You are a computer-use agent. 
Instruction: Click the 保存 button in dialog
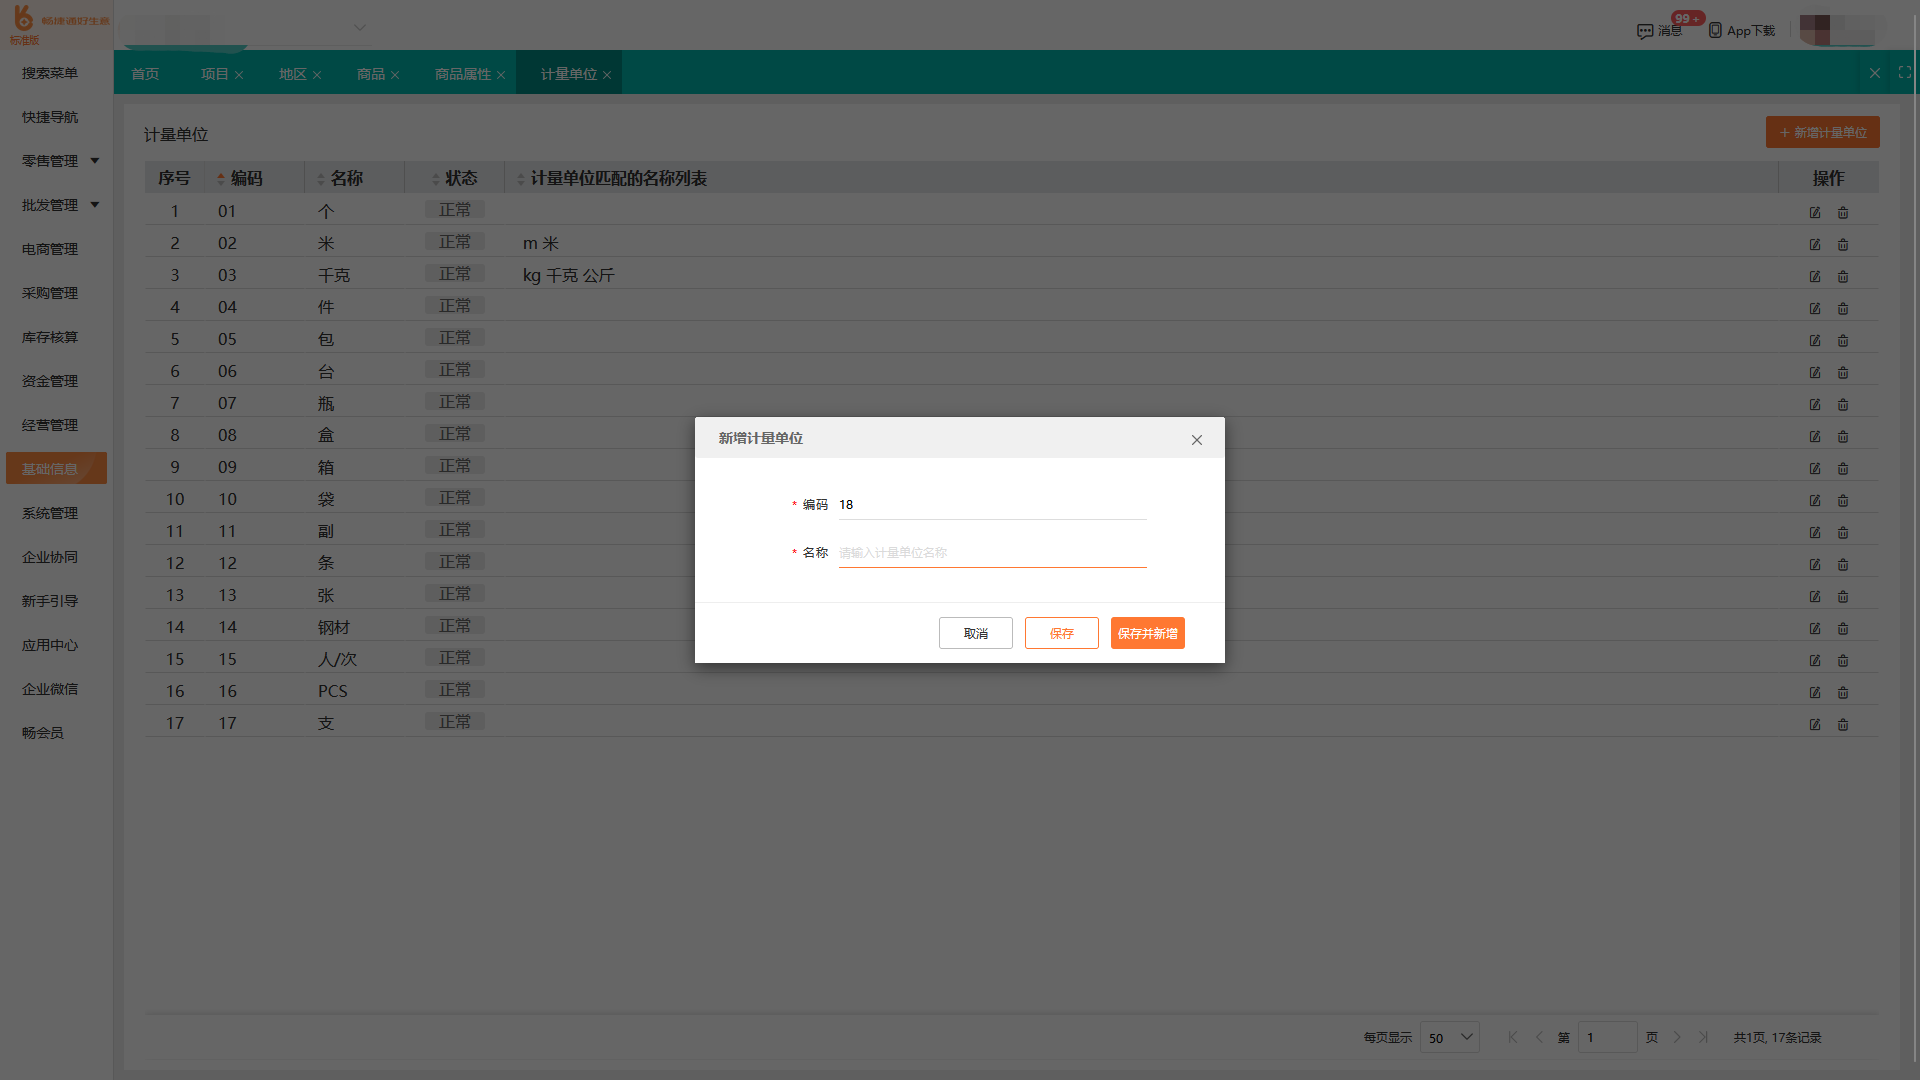(x=1062, y=633)
